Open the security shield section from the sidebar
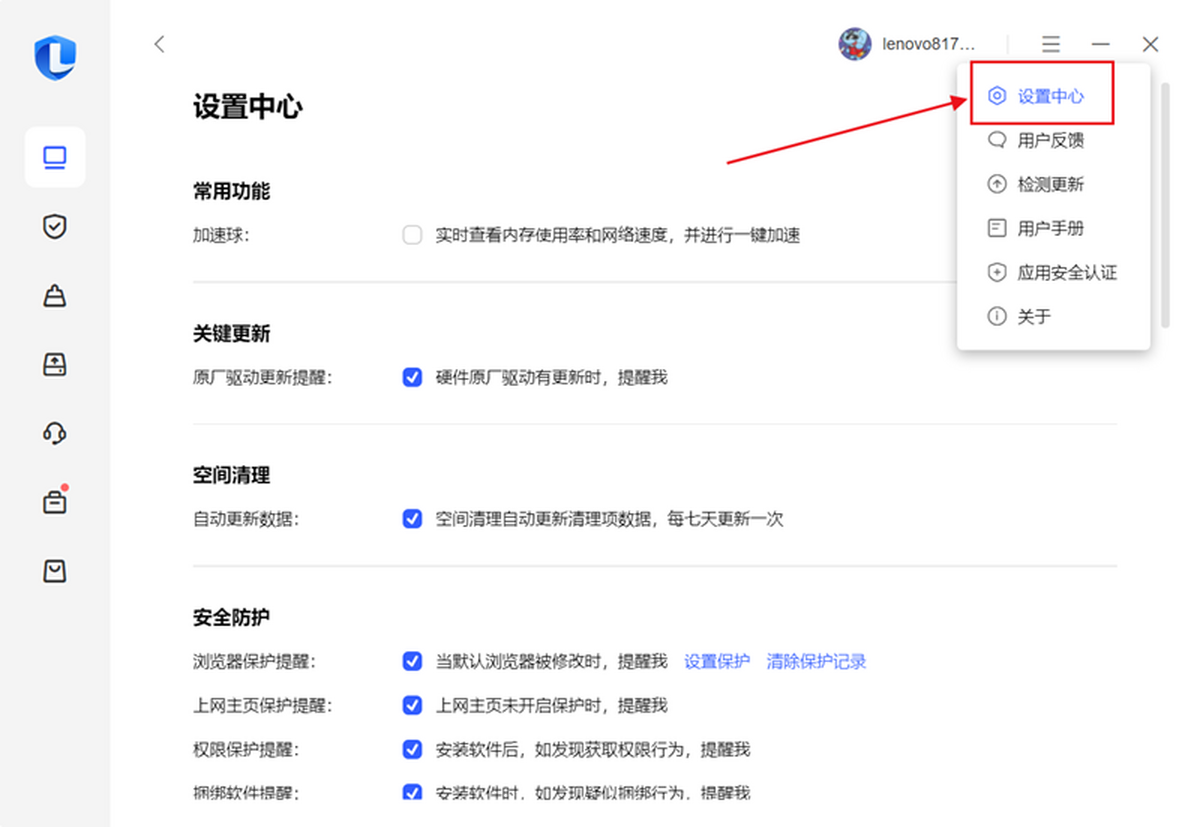Viewport: 1200px width, 827px height. coord(55,226)
